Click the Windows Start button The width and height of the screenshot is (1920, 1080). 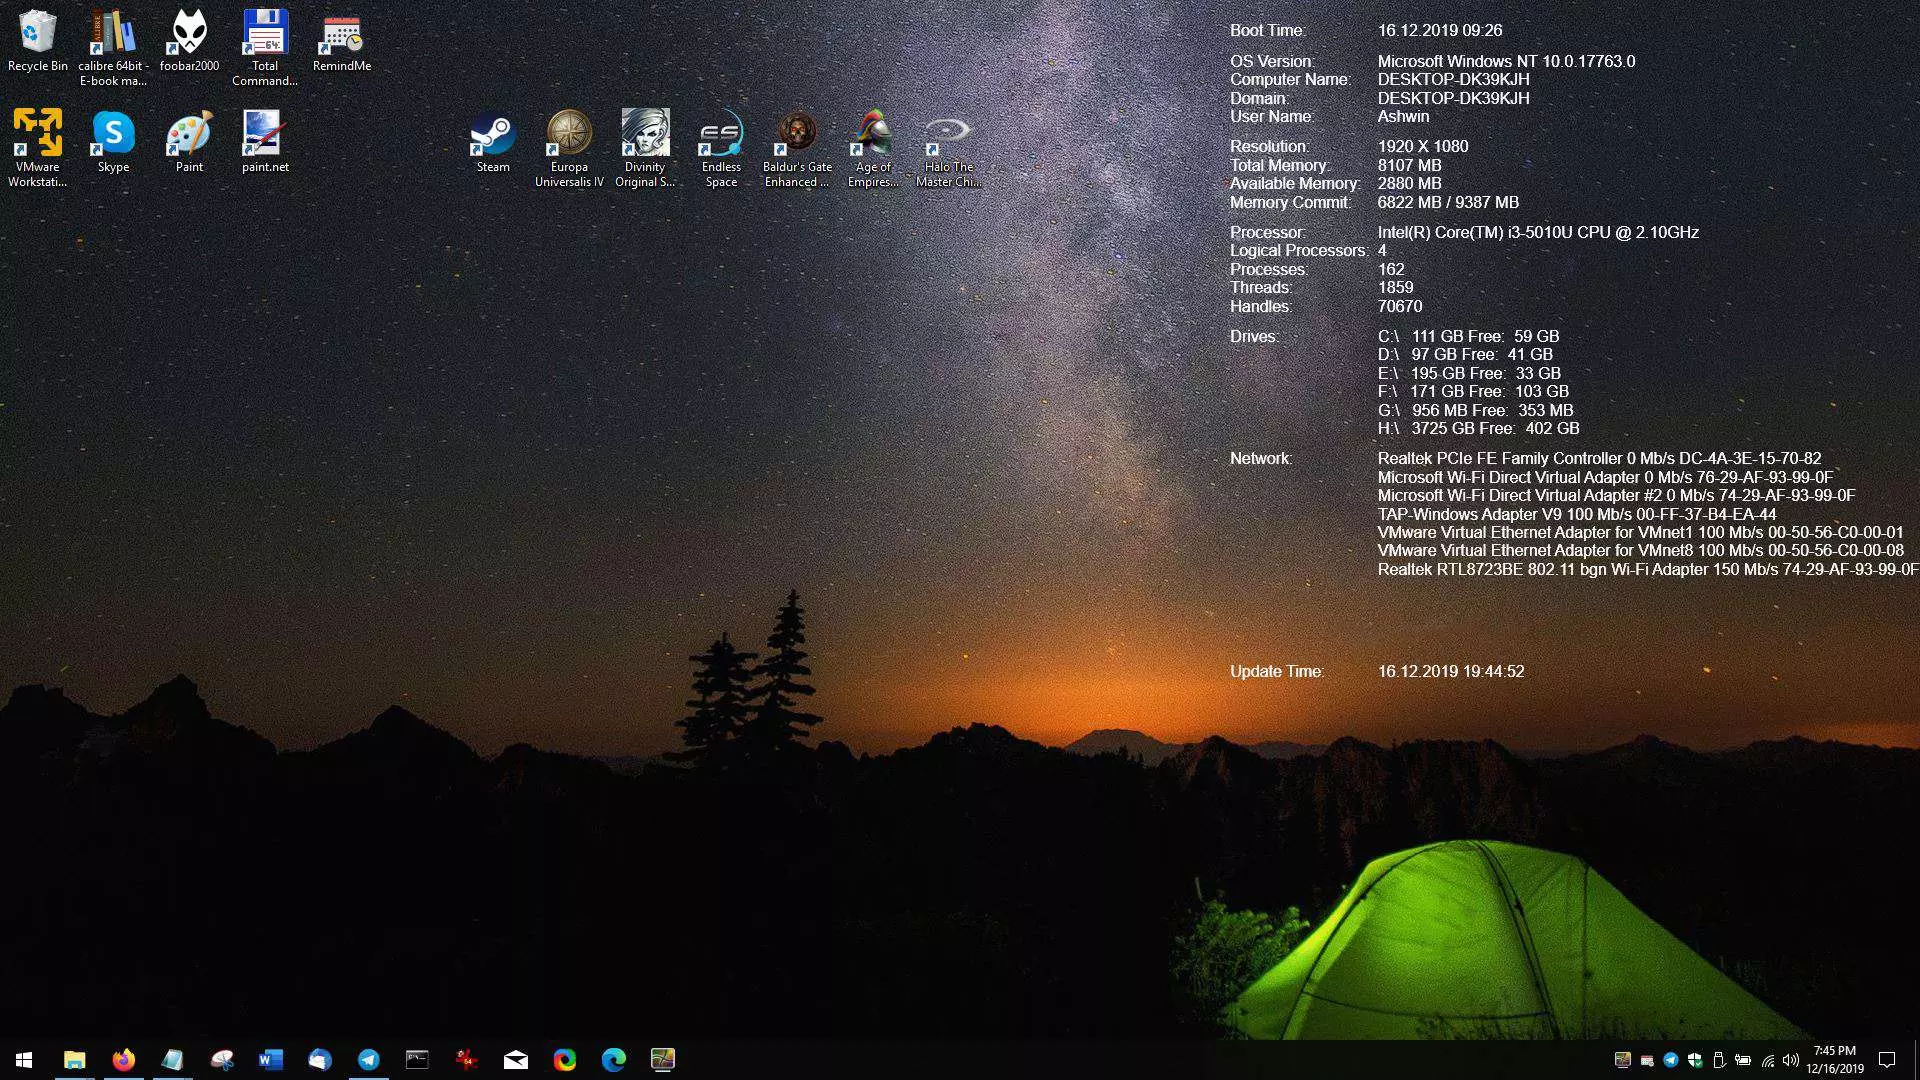(x=22, y=1059)
